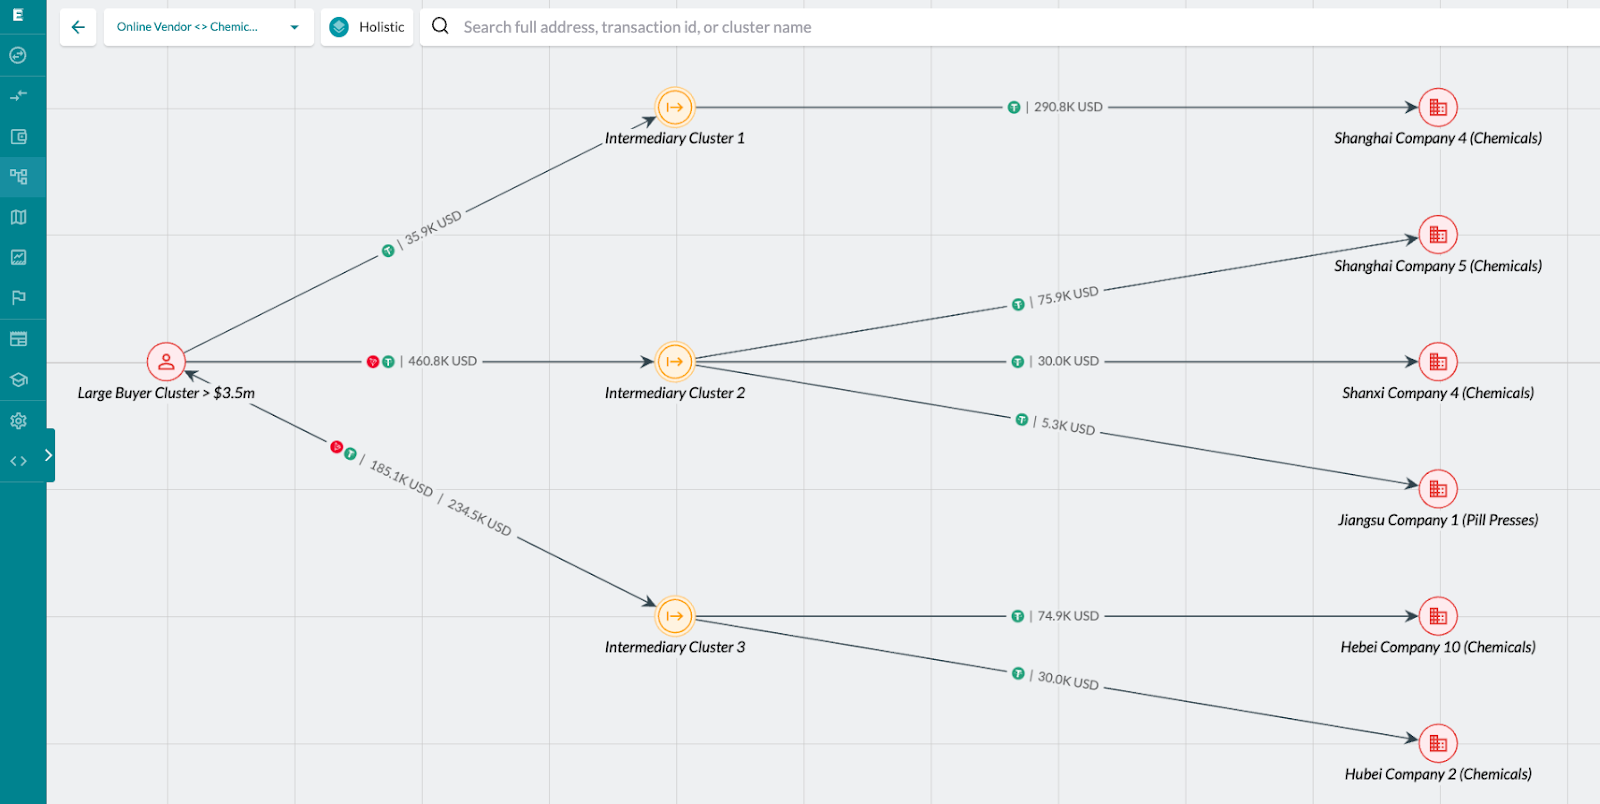Open the settings gear in sidebar
Image resolution: width=1600 pixels, height=804 pixels.
coord(18,421)
